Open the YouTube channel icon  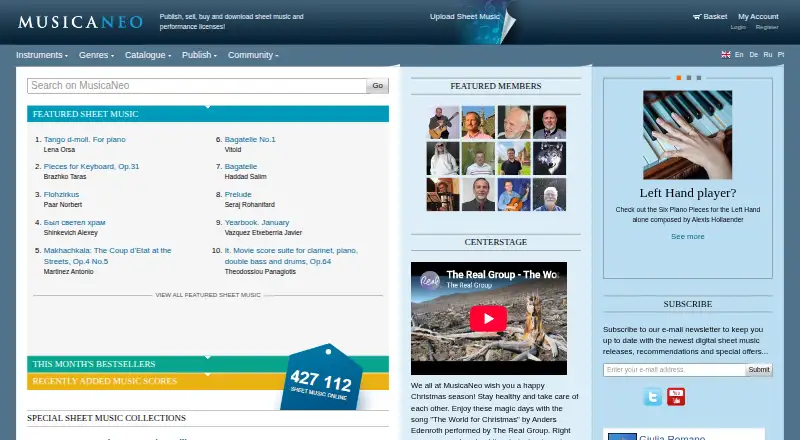click(x=676, y=397)
